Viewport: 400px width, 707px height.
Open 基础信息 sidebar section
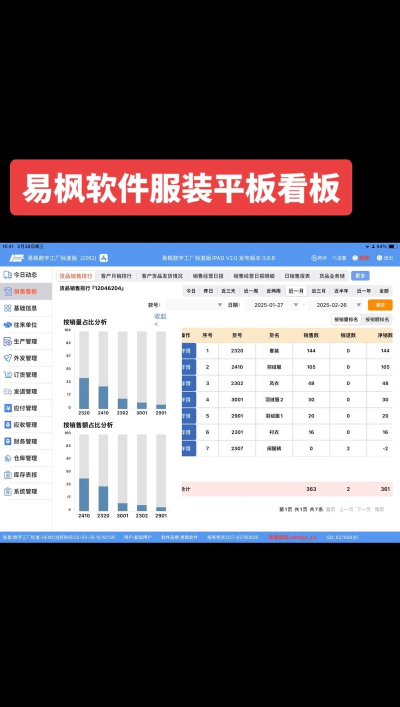click(25, 308)
